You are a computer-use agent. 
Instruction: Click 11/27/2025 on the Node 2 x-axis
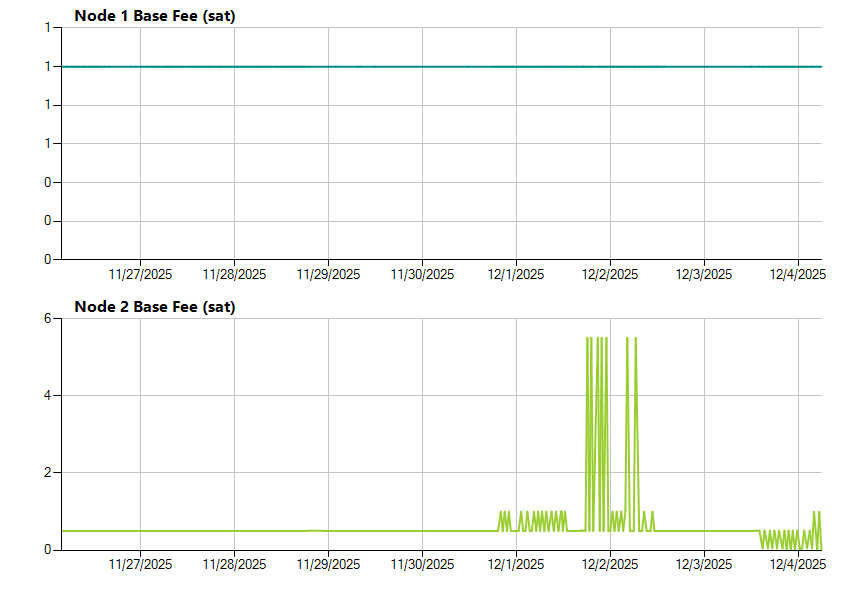[140, 564]
